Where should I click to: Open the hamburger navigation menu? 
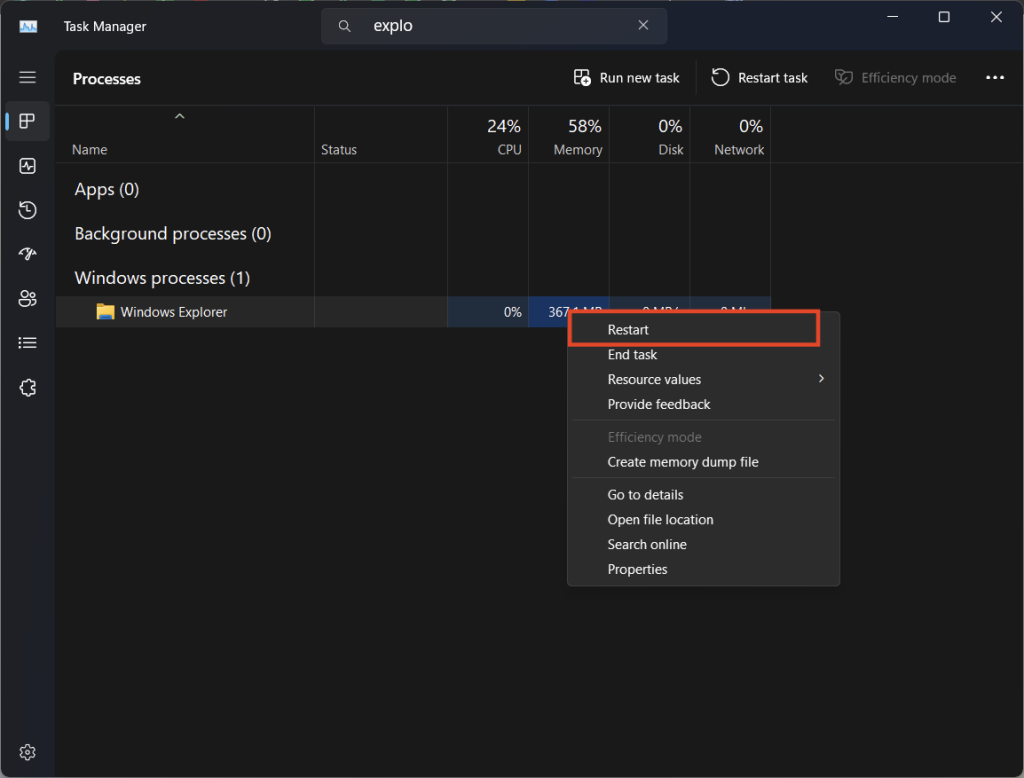click(x=27, y=78)
